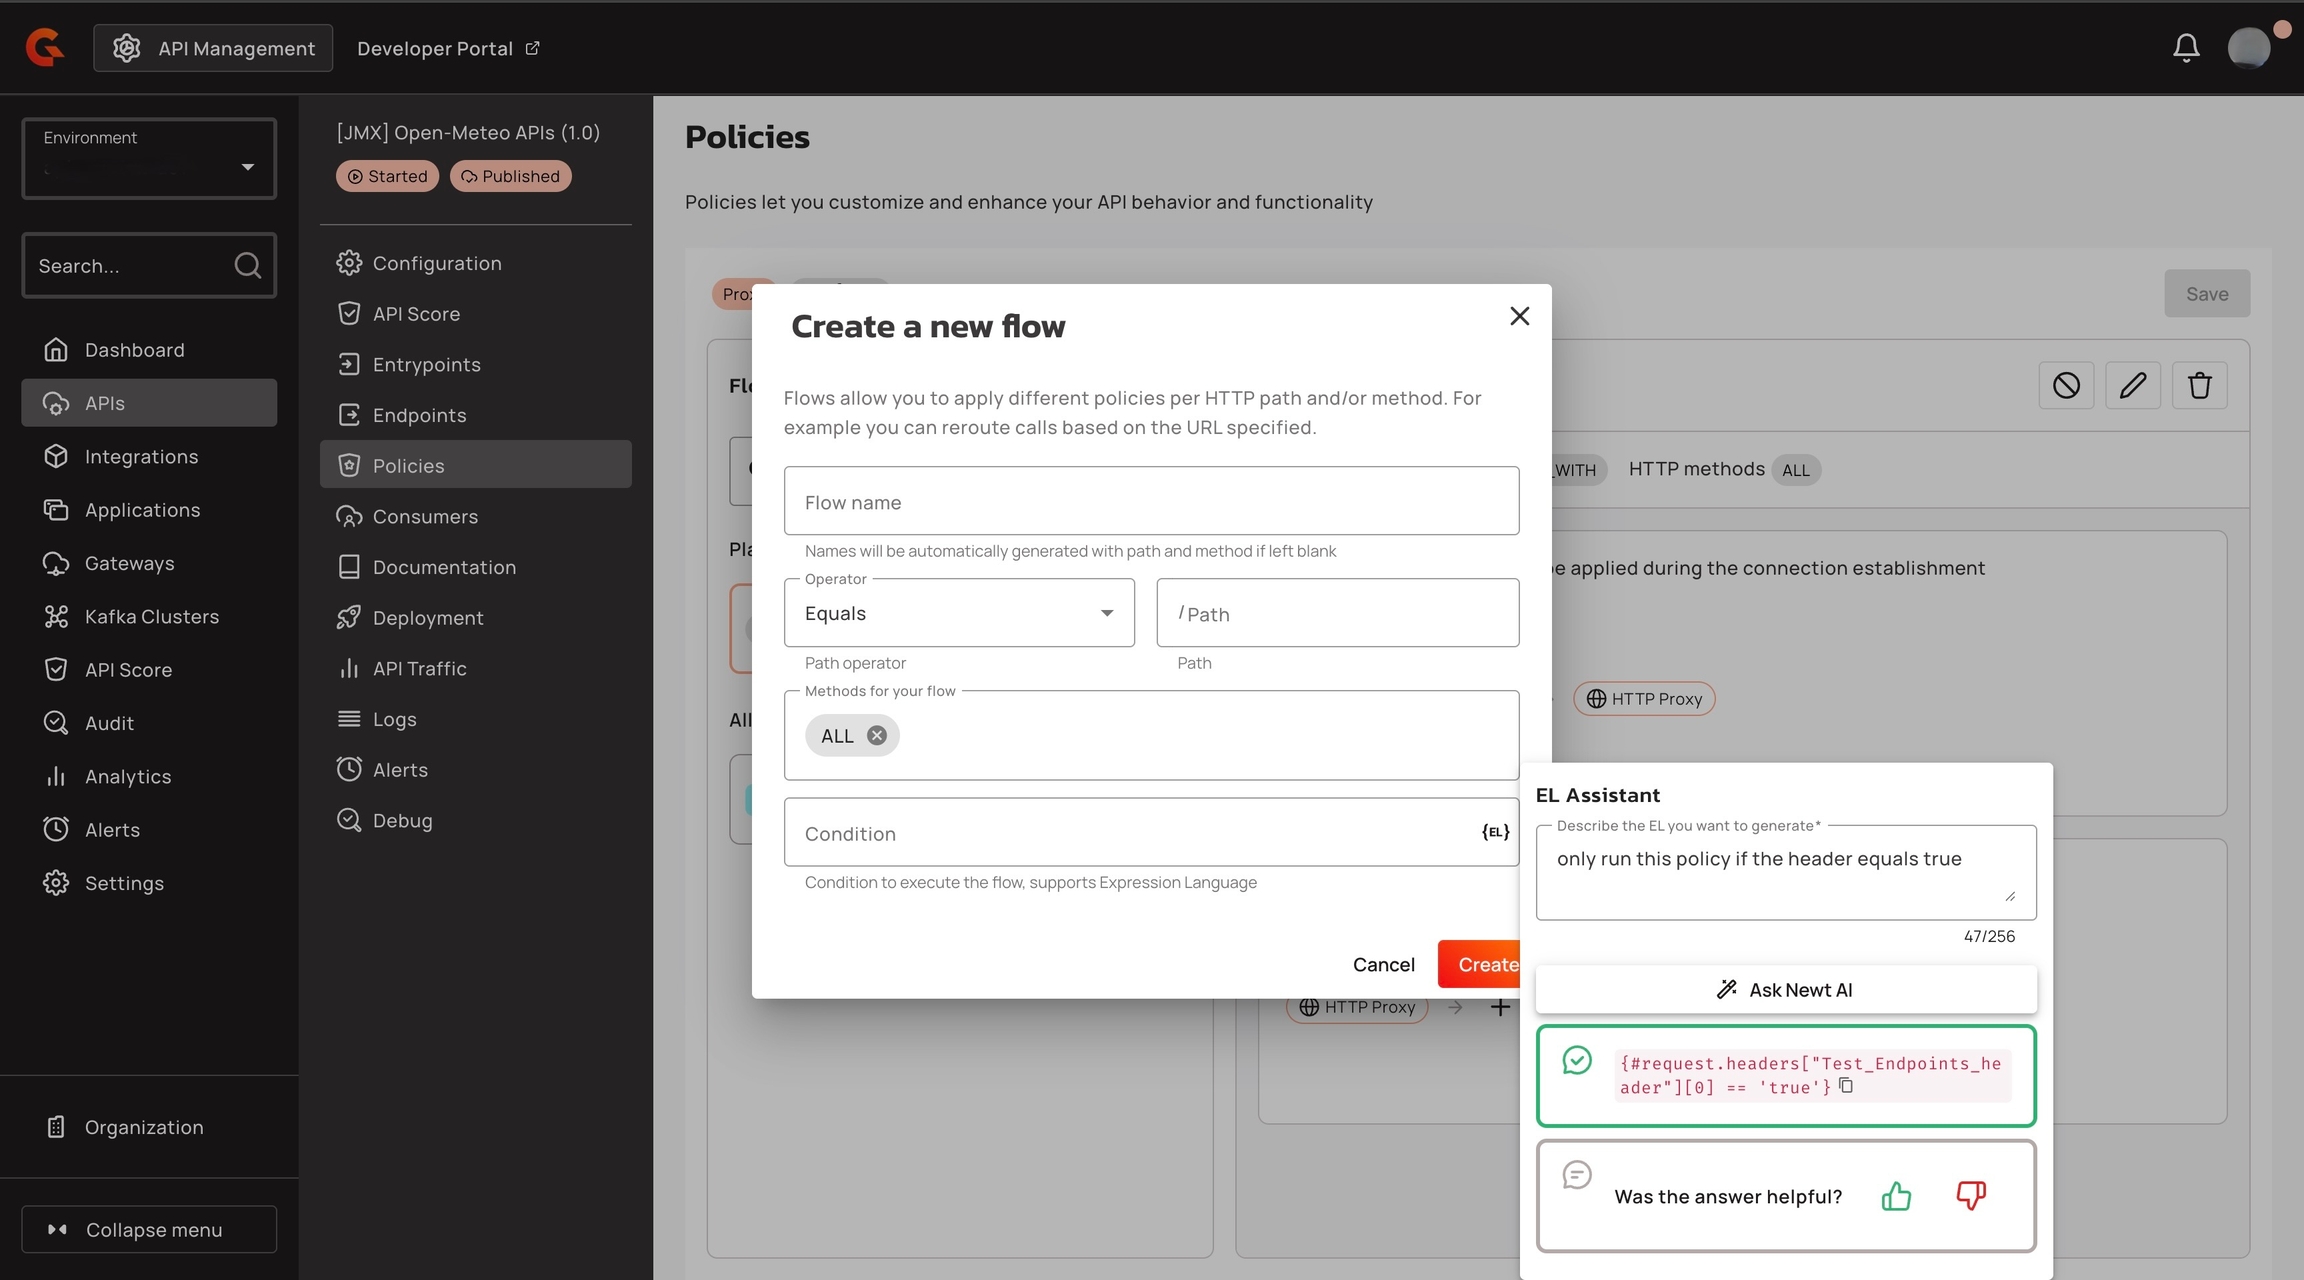Open the notifications bell

pyautogui.click(x=2186, y=48)
